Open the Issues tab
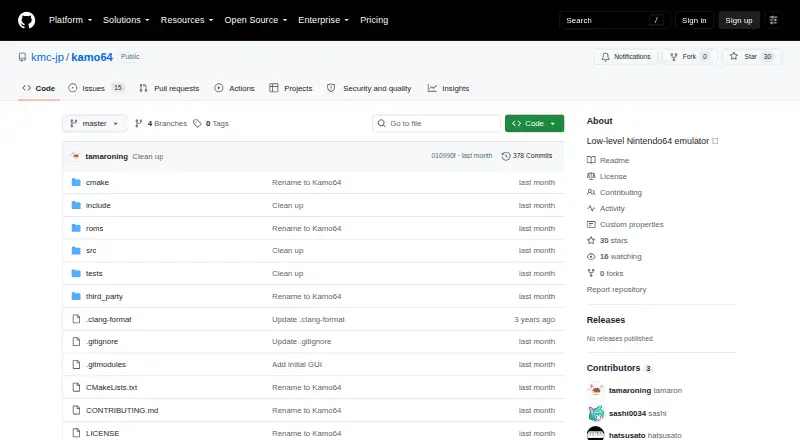800x440 pixels. click(96, 88)
